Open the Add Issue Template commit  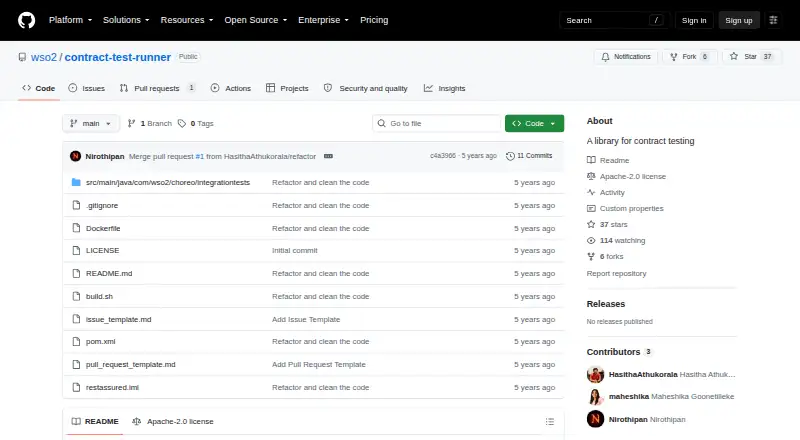tap(306, 320)
